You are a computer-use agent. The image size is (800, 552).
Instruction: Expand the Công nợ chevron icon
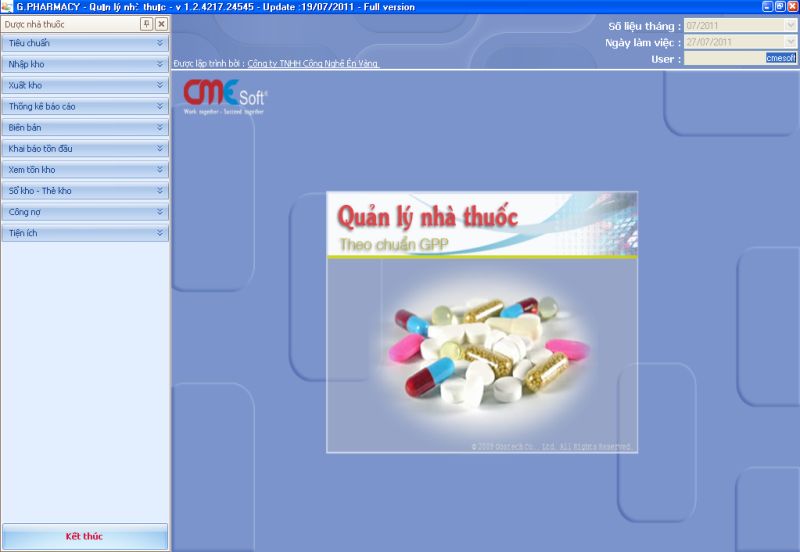160,212
